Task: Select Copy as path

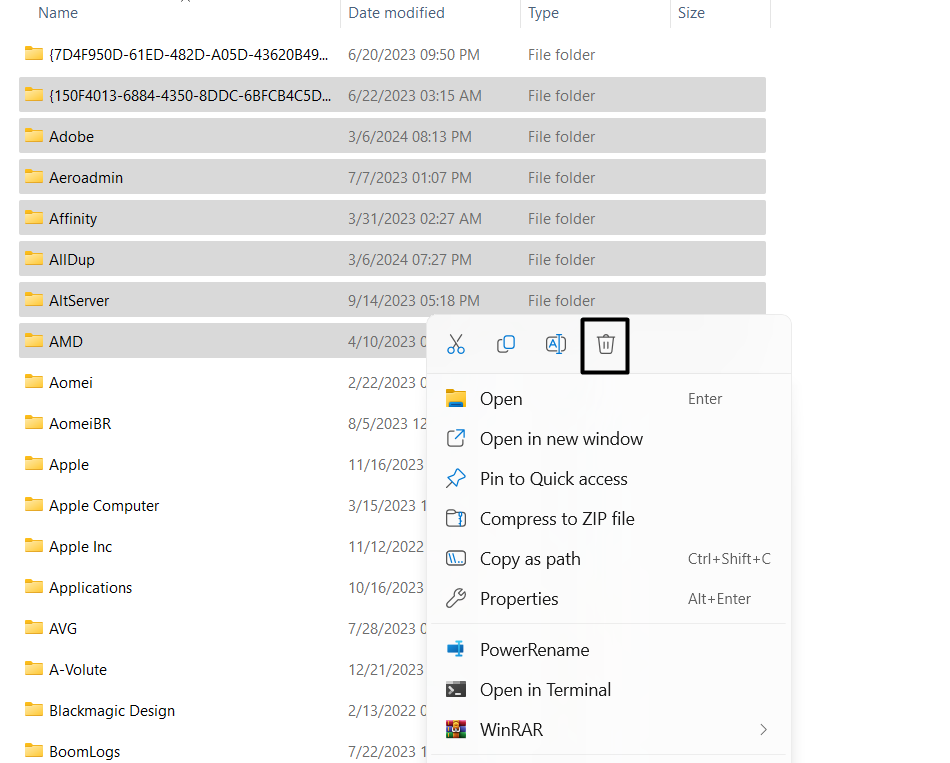Action: click(530, 559)
